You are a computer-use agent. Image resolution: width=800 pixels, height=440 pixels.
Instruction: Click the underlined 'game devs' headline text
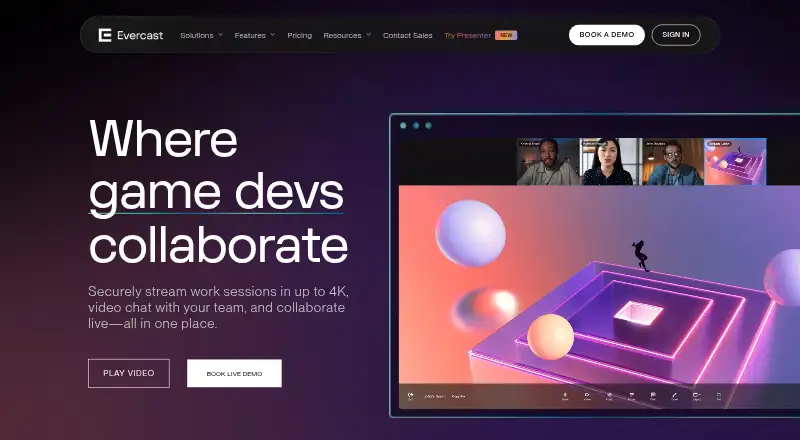click(x=216, y=193)
